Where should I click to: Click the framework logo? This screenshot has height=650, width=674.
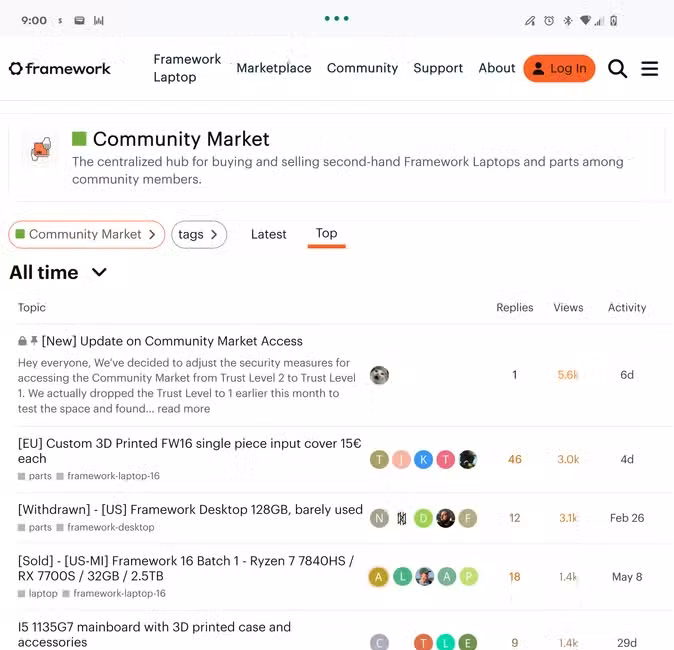60,68
